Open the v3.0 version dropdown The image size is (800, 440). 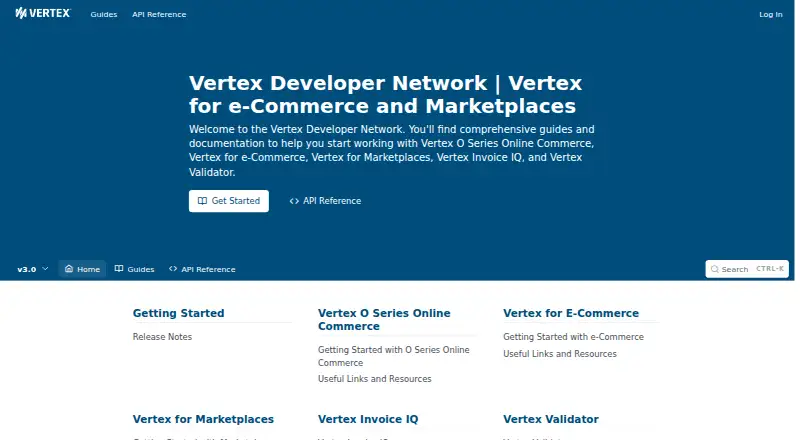point(33,269)
